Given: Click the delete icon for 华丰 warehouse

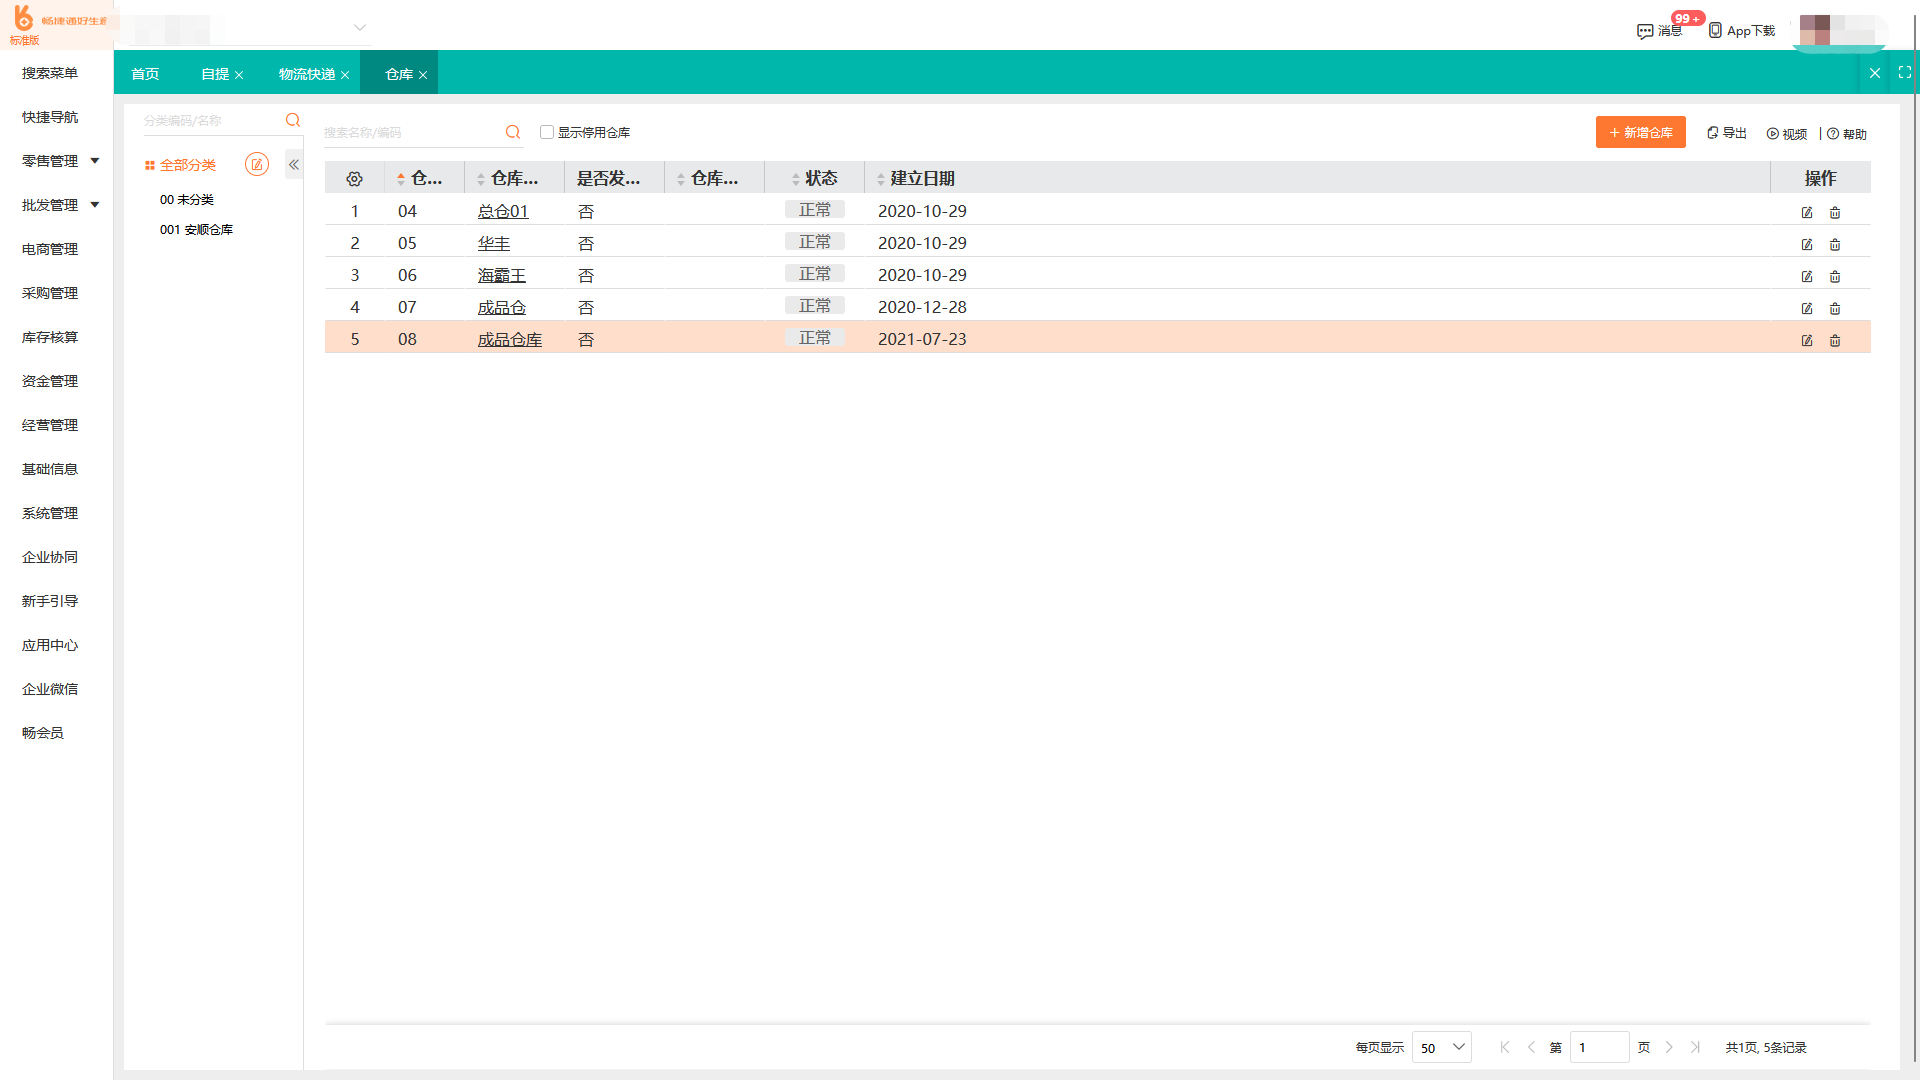Looking at the screenshot, I should point(1834,243).
